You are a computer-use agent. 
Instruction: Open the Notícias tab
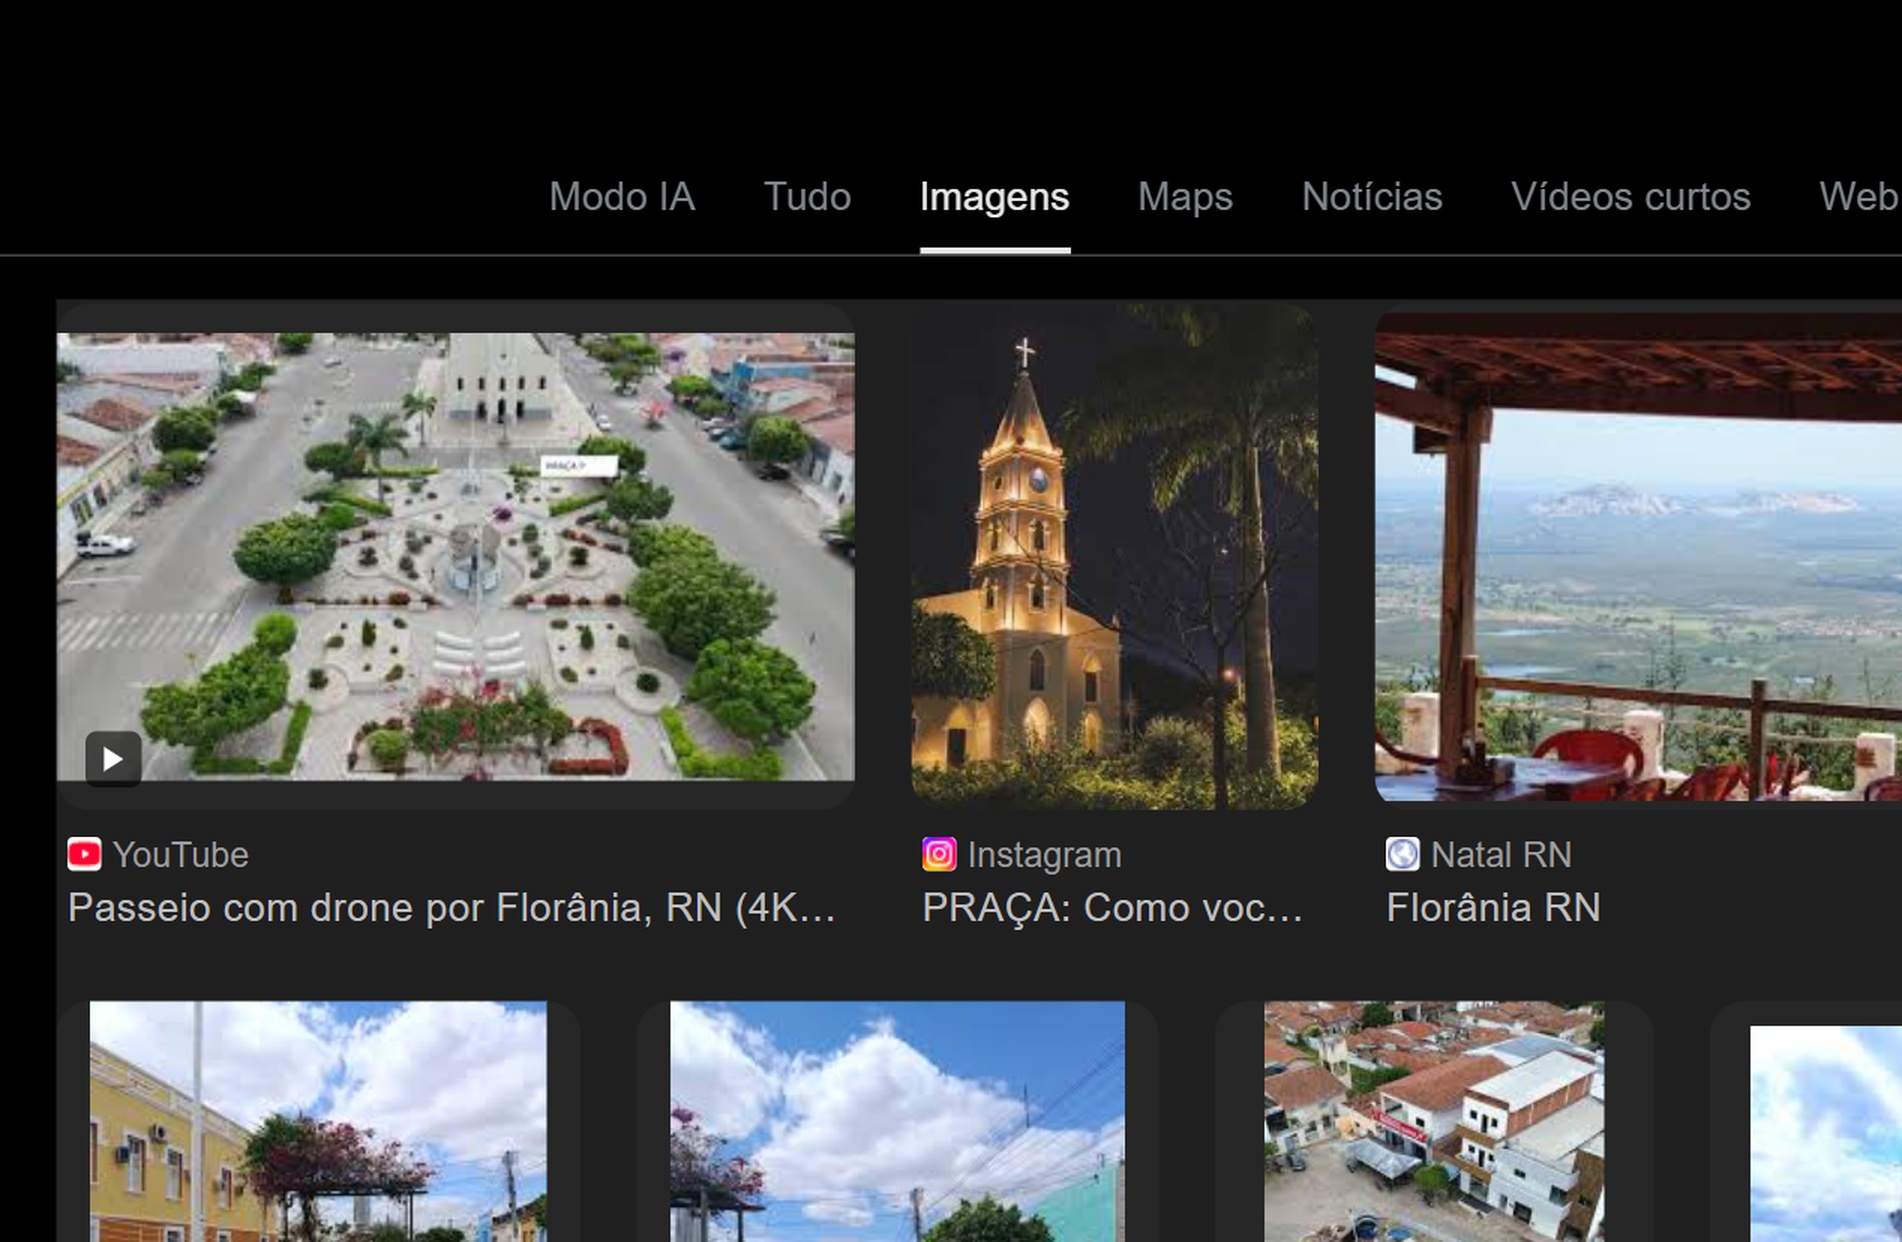(x=1371, y=197)
